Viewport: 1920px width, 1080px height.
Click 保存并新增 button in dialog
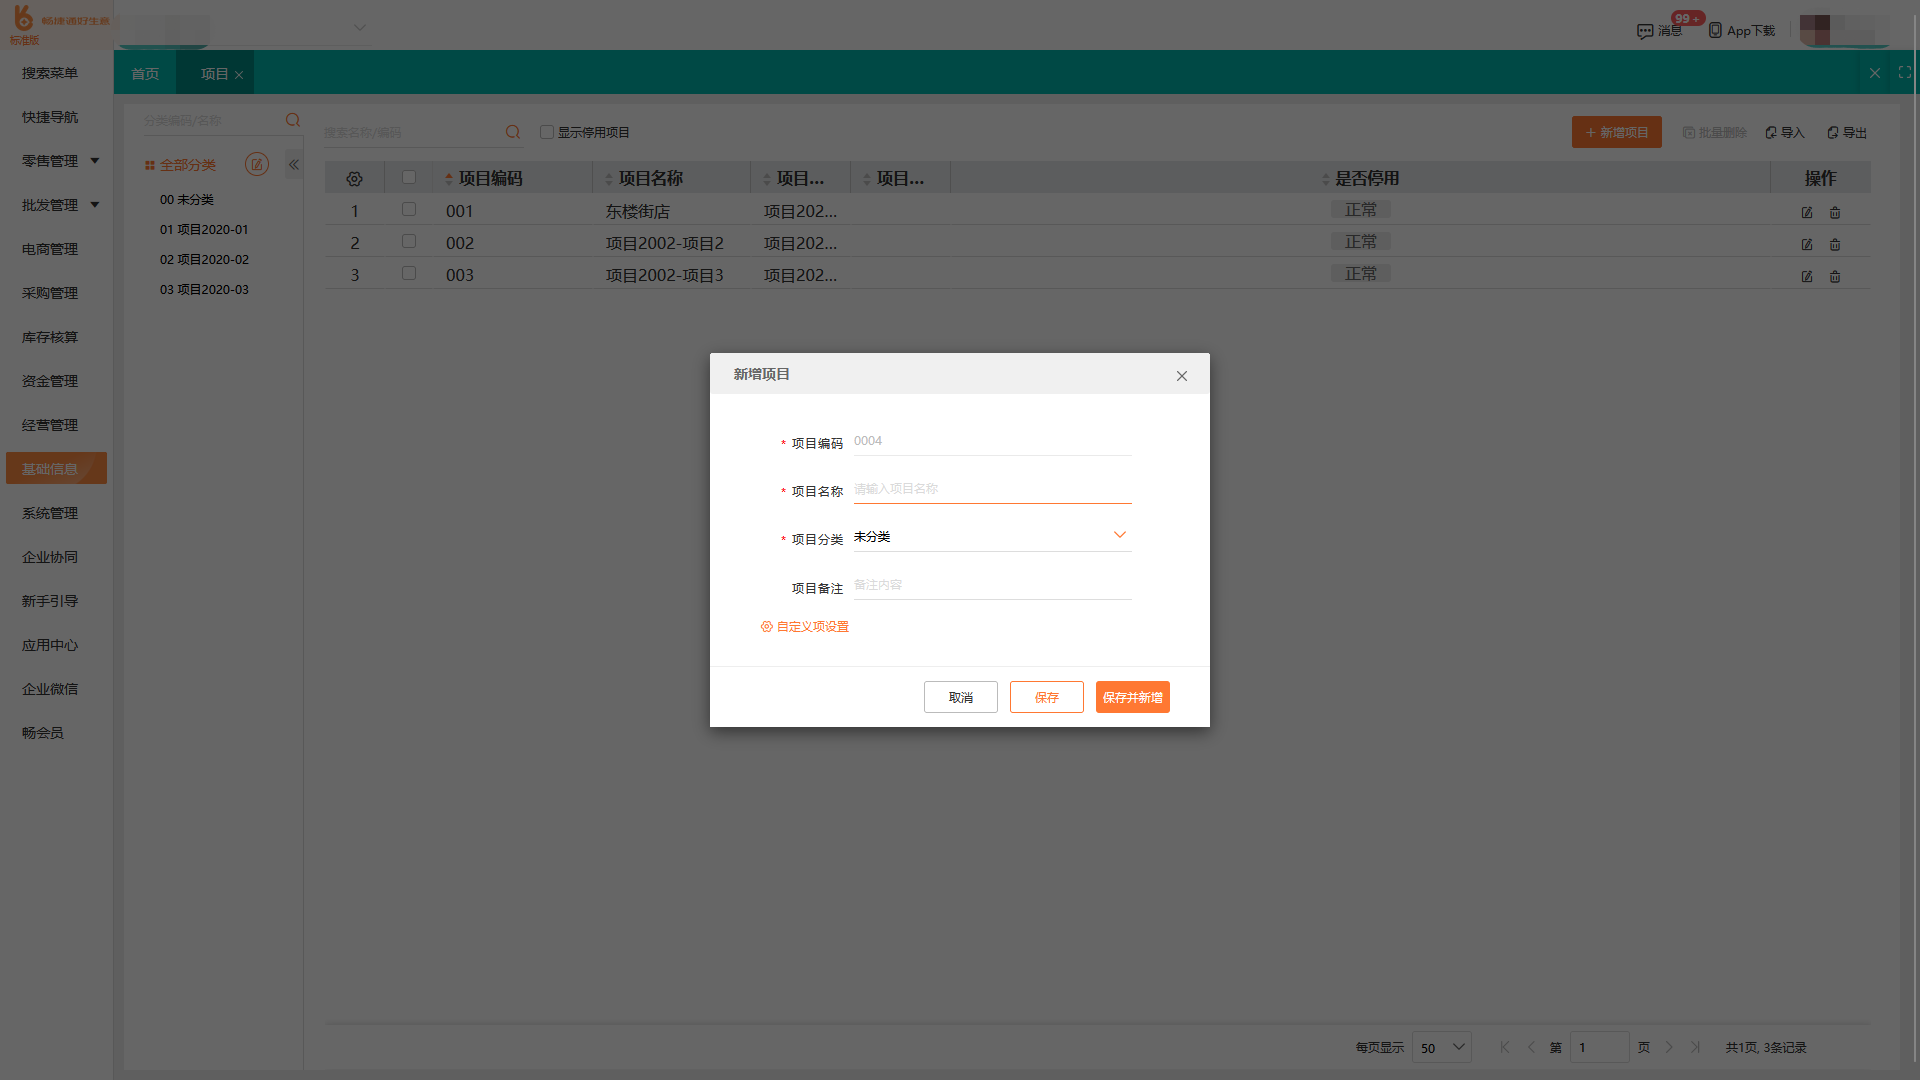click(1133, 696)
